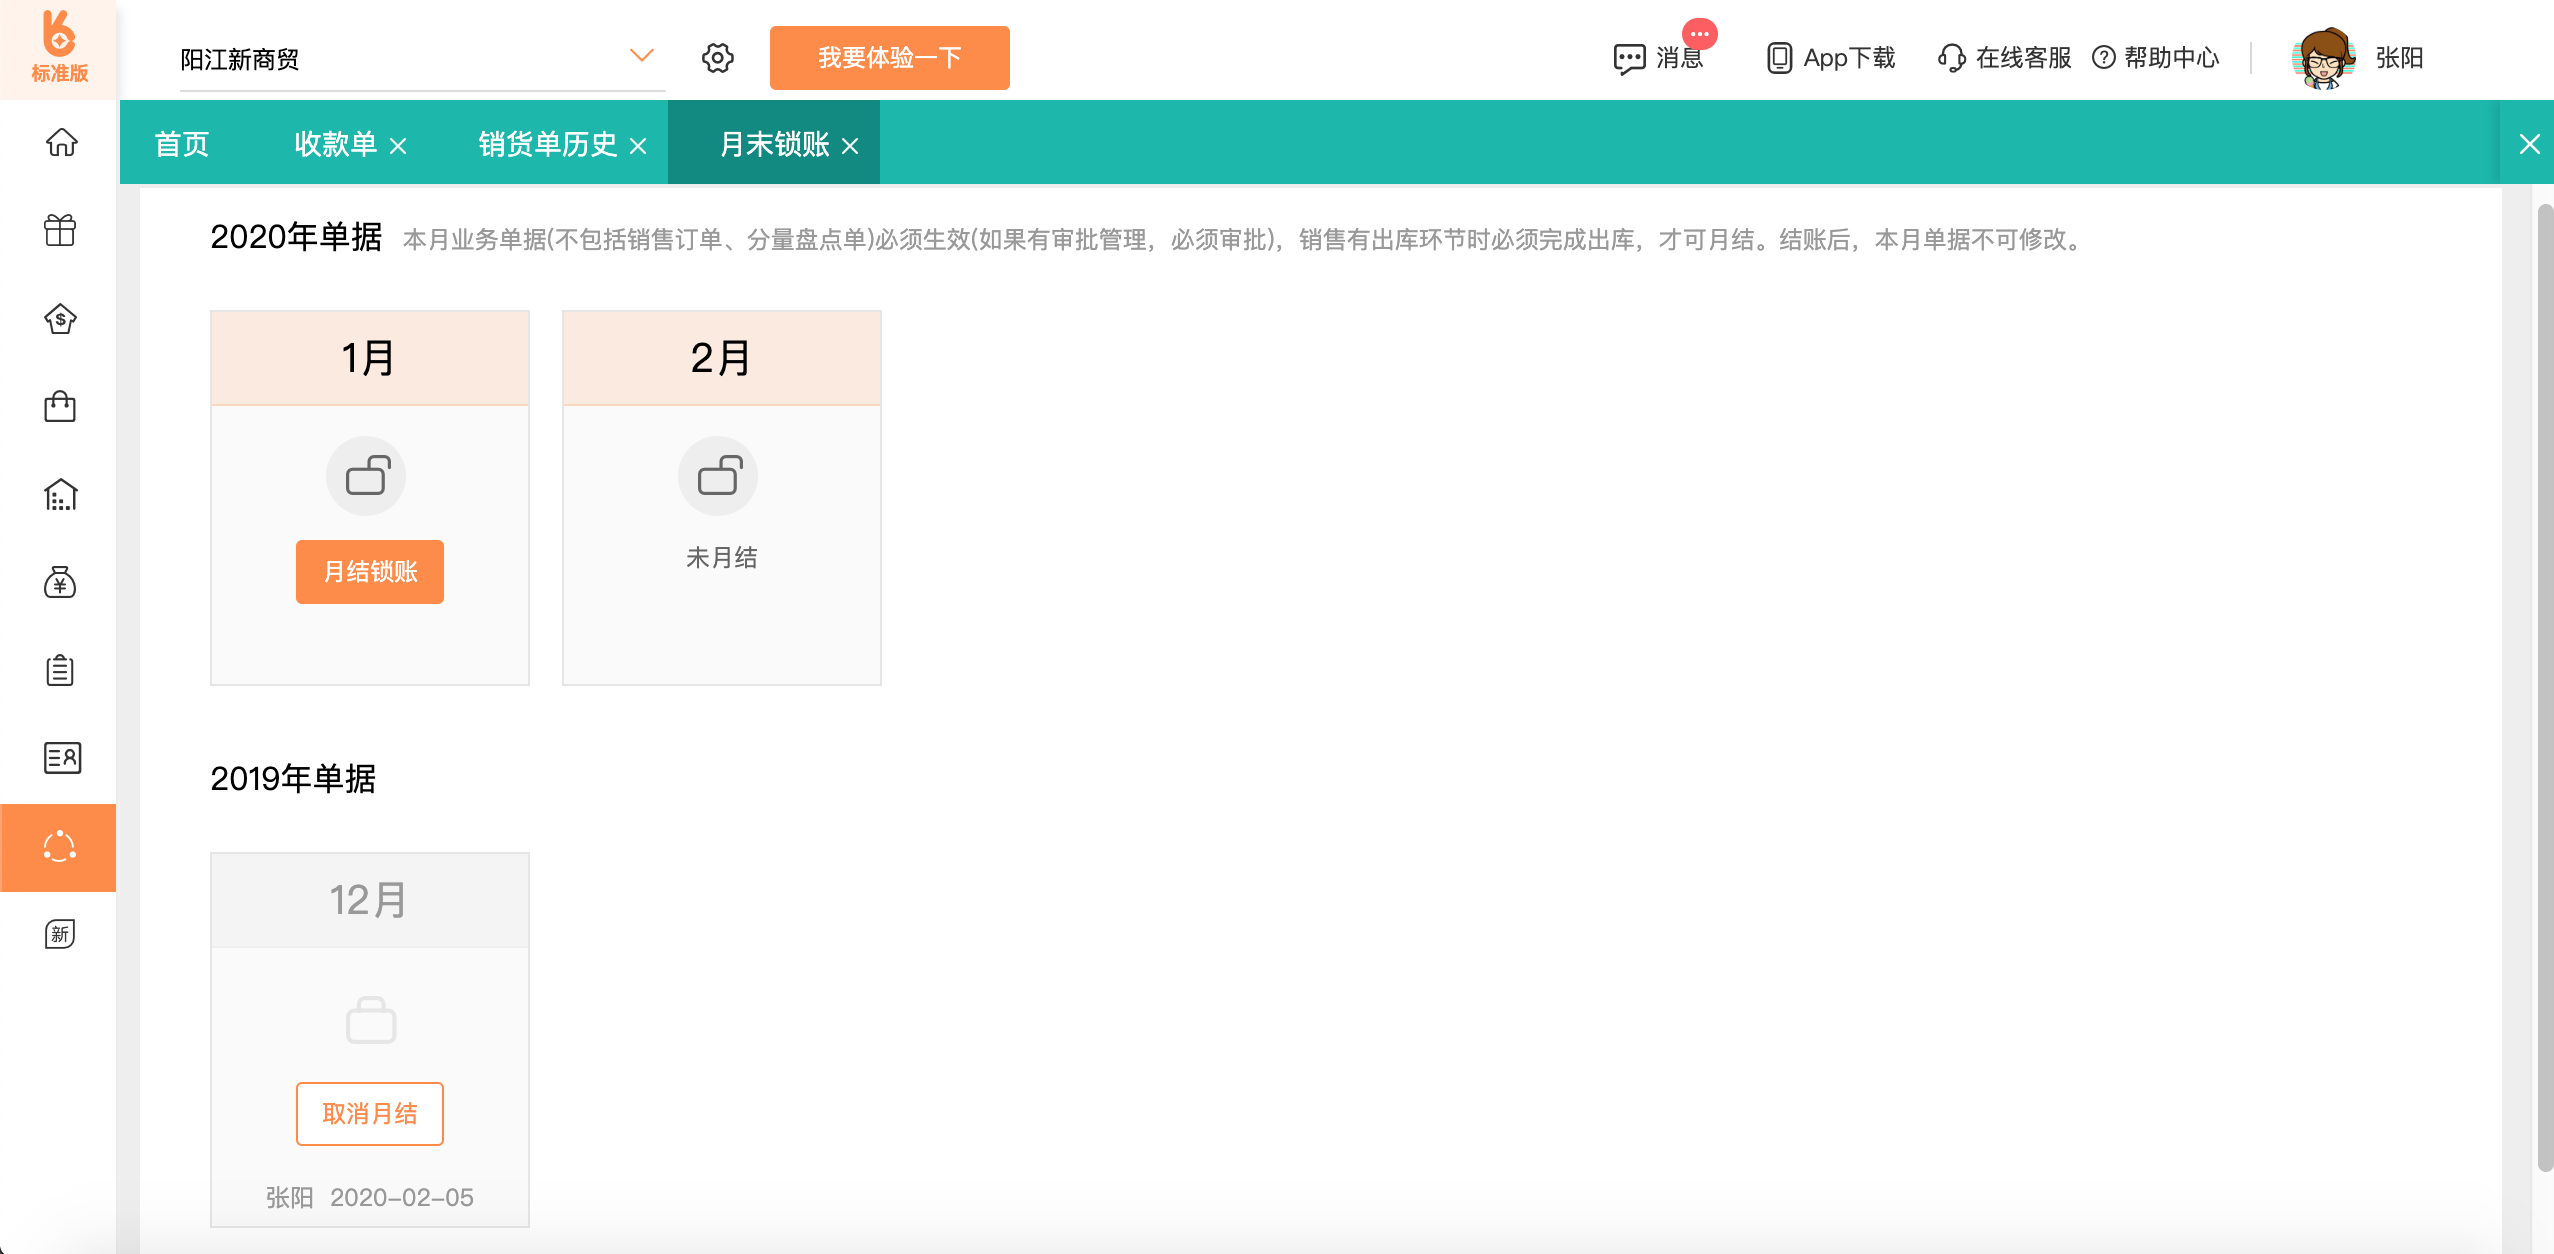Click the settings gear icon in toolbar

point(717,57)
